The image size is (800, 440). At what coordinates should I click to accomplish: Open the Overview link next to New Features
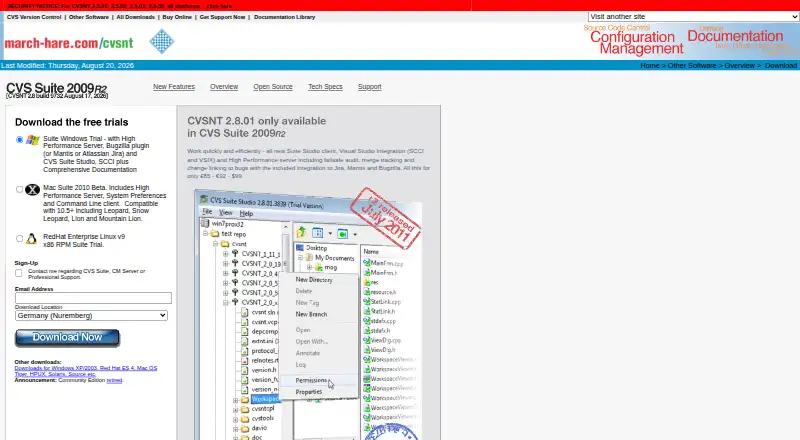pyautogui.click(x=224, y=87)
